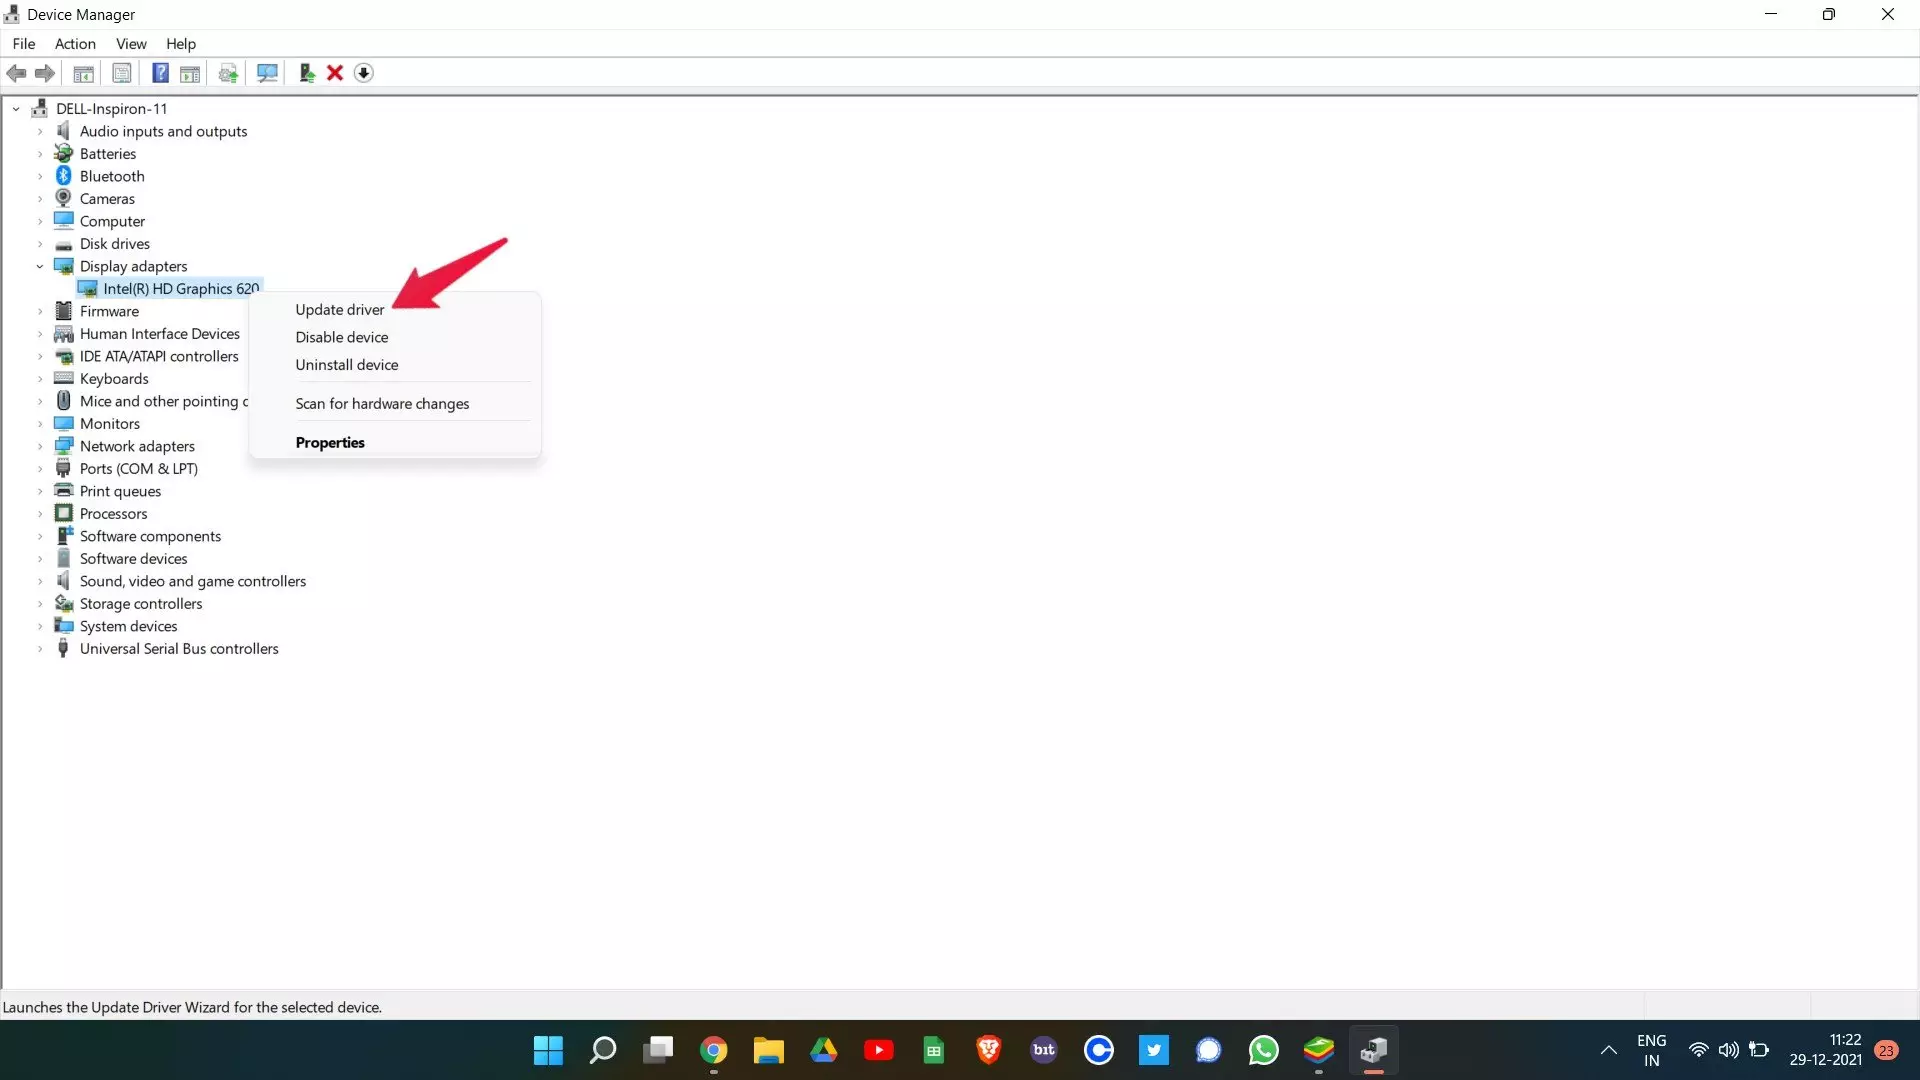The width and height of the screenshot is (1920, 1080).
Task: Click the Update driver menu option
Action: [339, 307]
